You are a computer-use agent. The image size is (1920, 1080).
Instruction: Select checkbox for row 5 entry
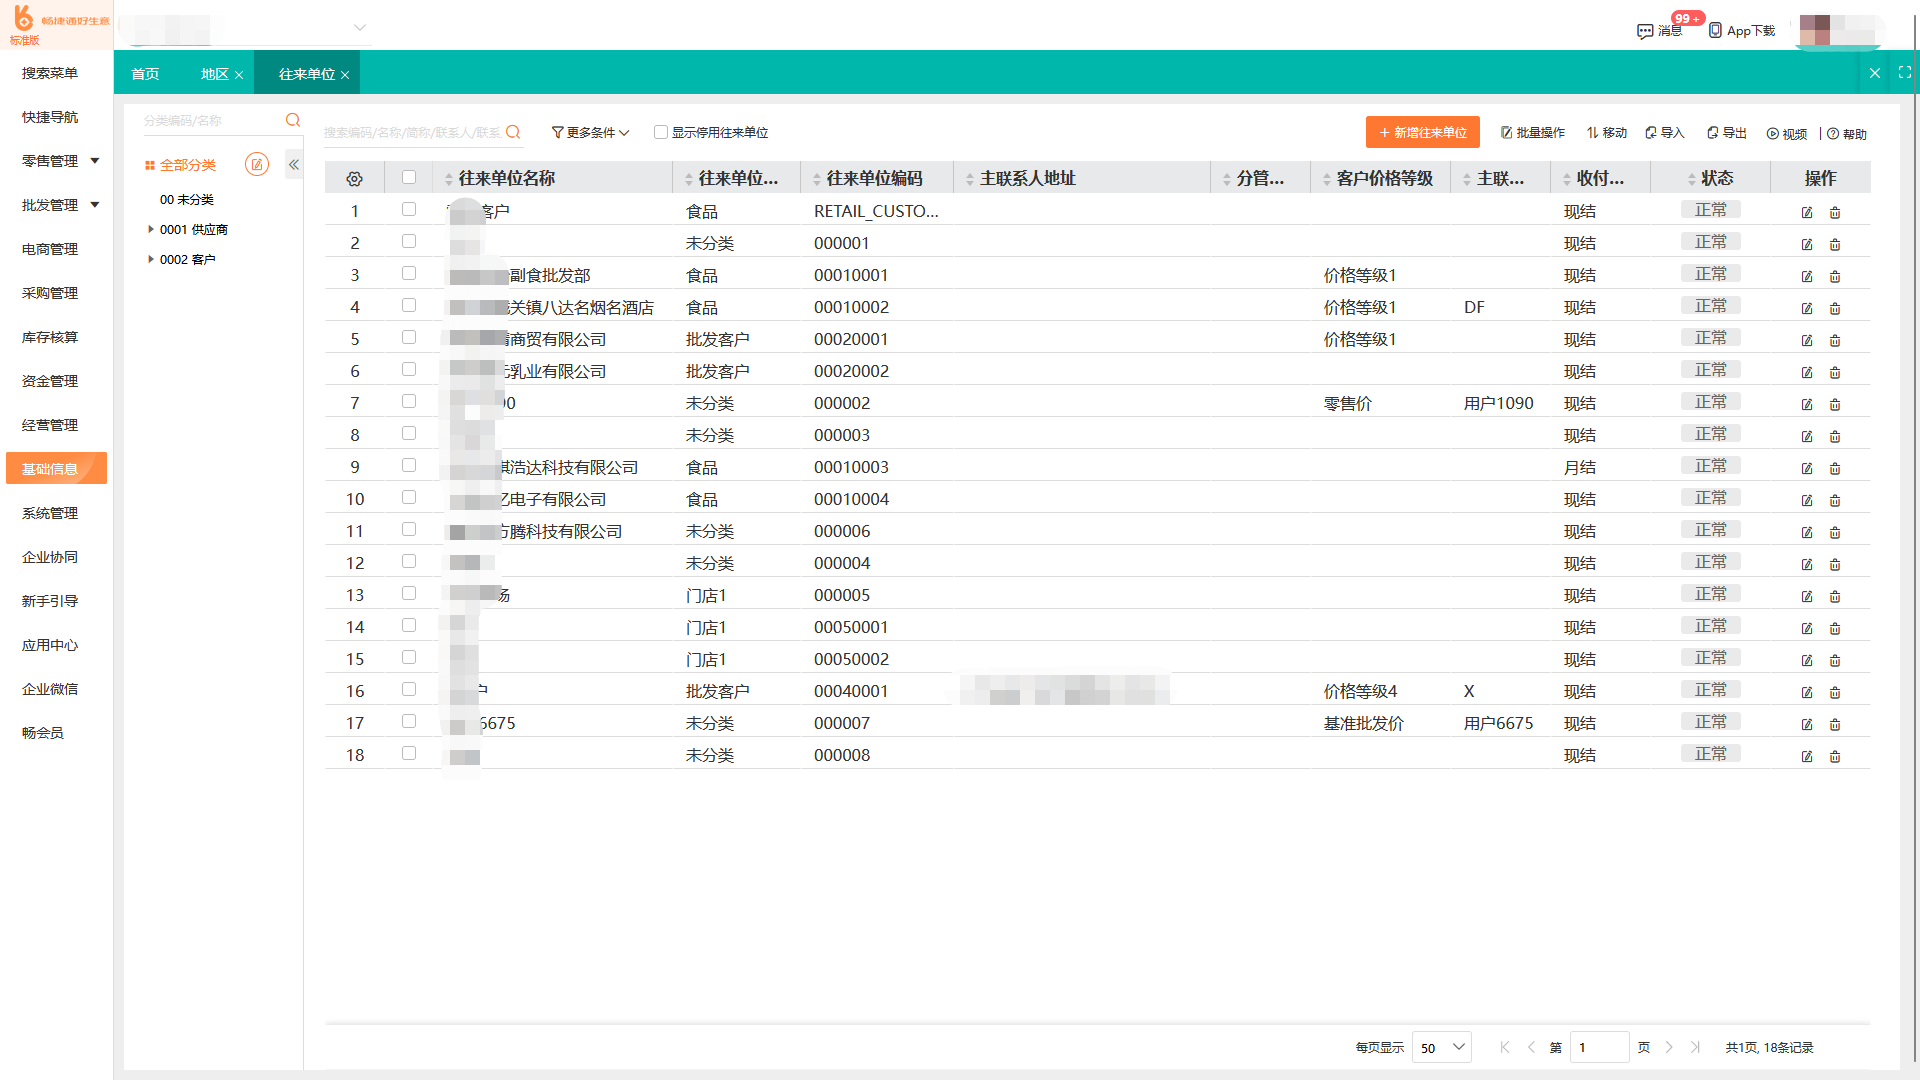point(411,338)
